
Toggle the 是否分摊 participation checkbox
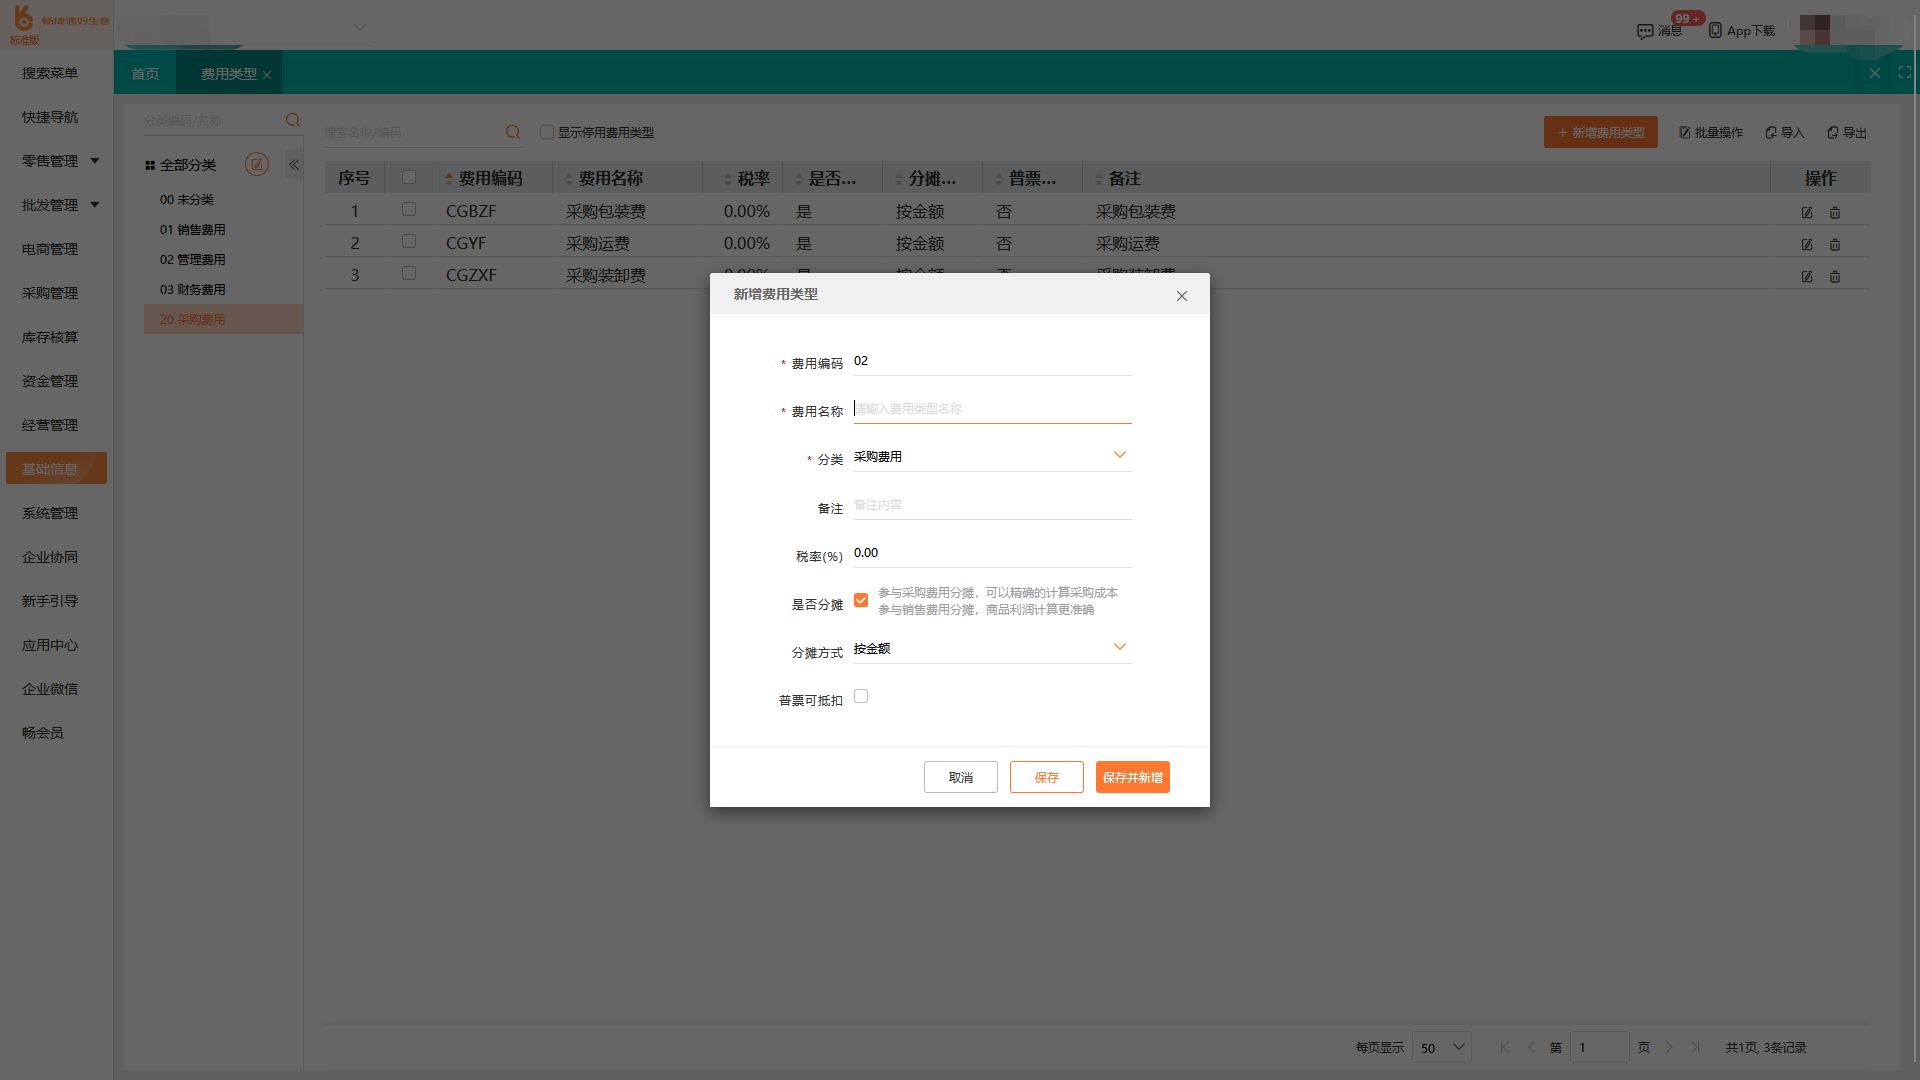tap(860, 600)
